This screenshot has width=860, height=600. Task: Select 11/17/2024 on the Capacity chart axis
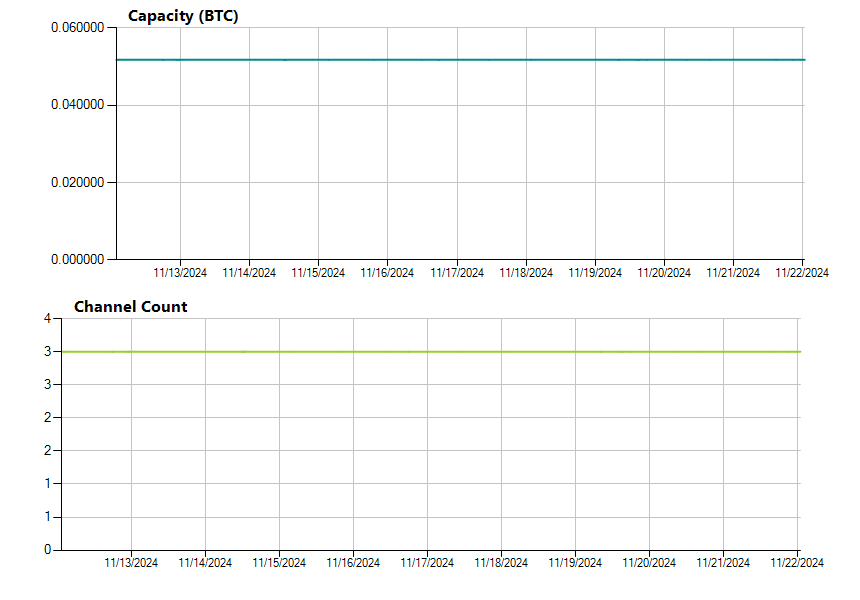457,272
